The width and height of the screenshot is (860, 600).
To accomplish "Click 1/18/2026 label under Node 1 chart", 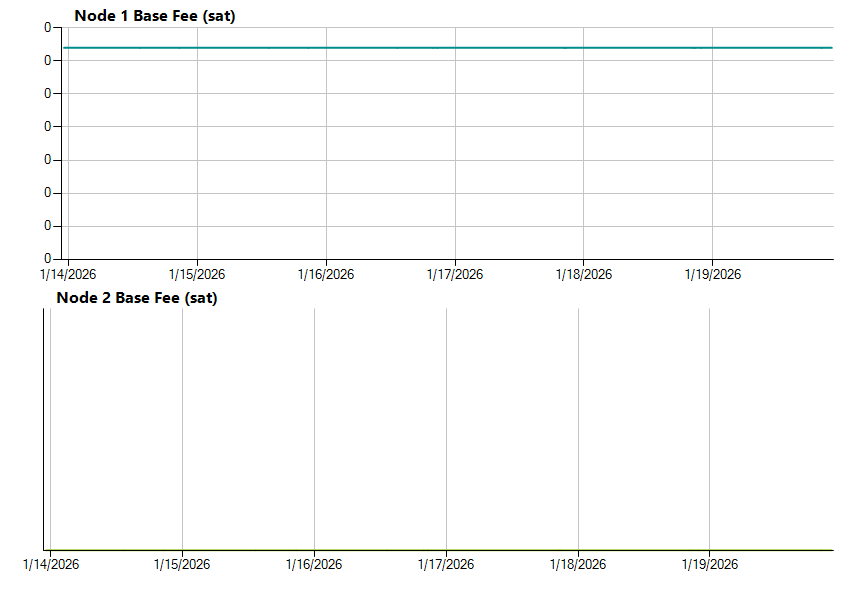I will coord(584,274).
